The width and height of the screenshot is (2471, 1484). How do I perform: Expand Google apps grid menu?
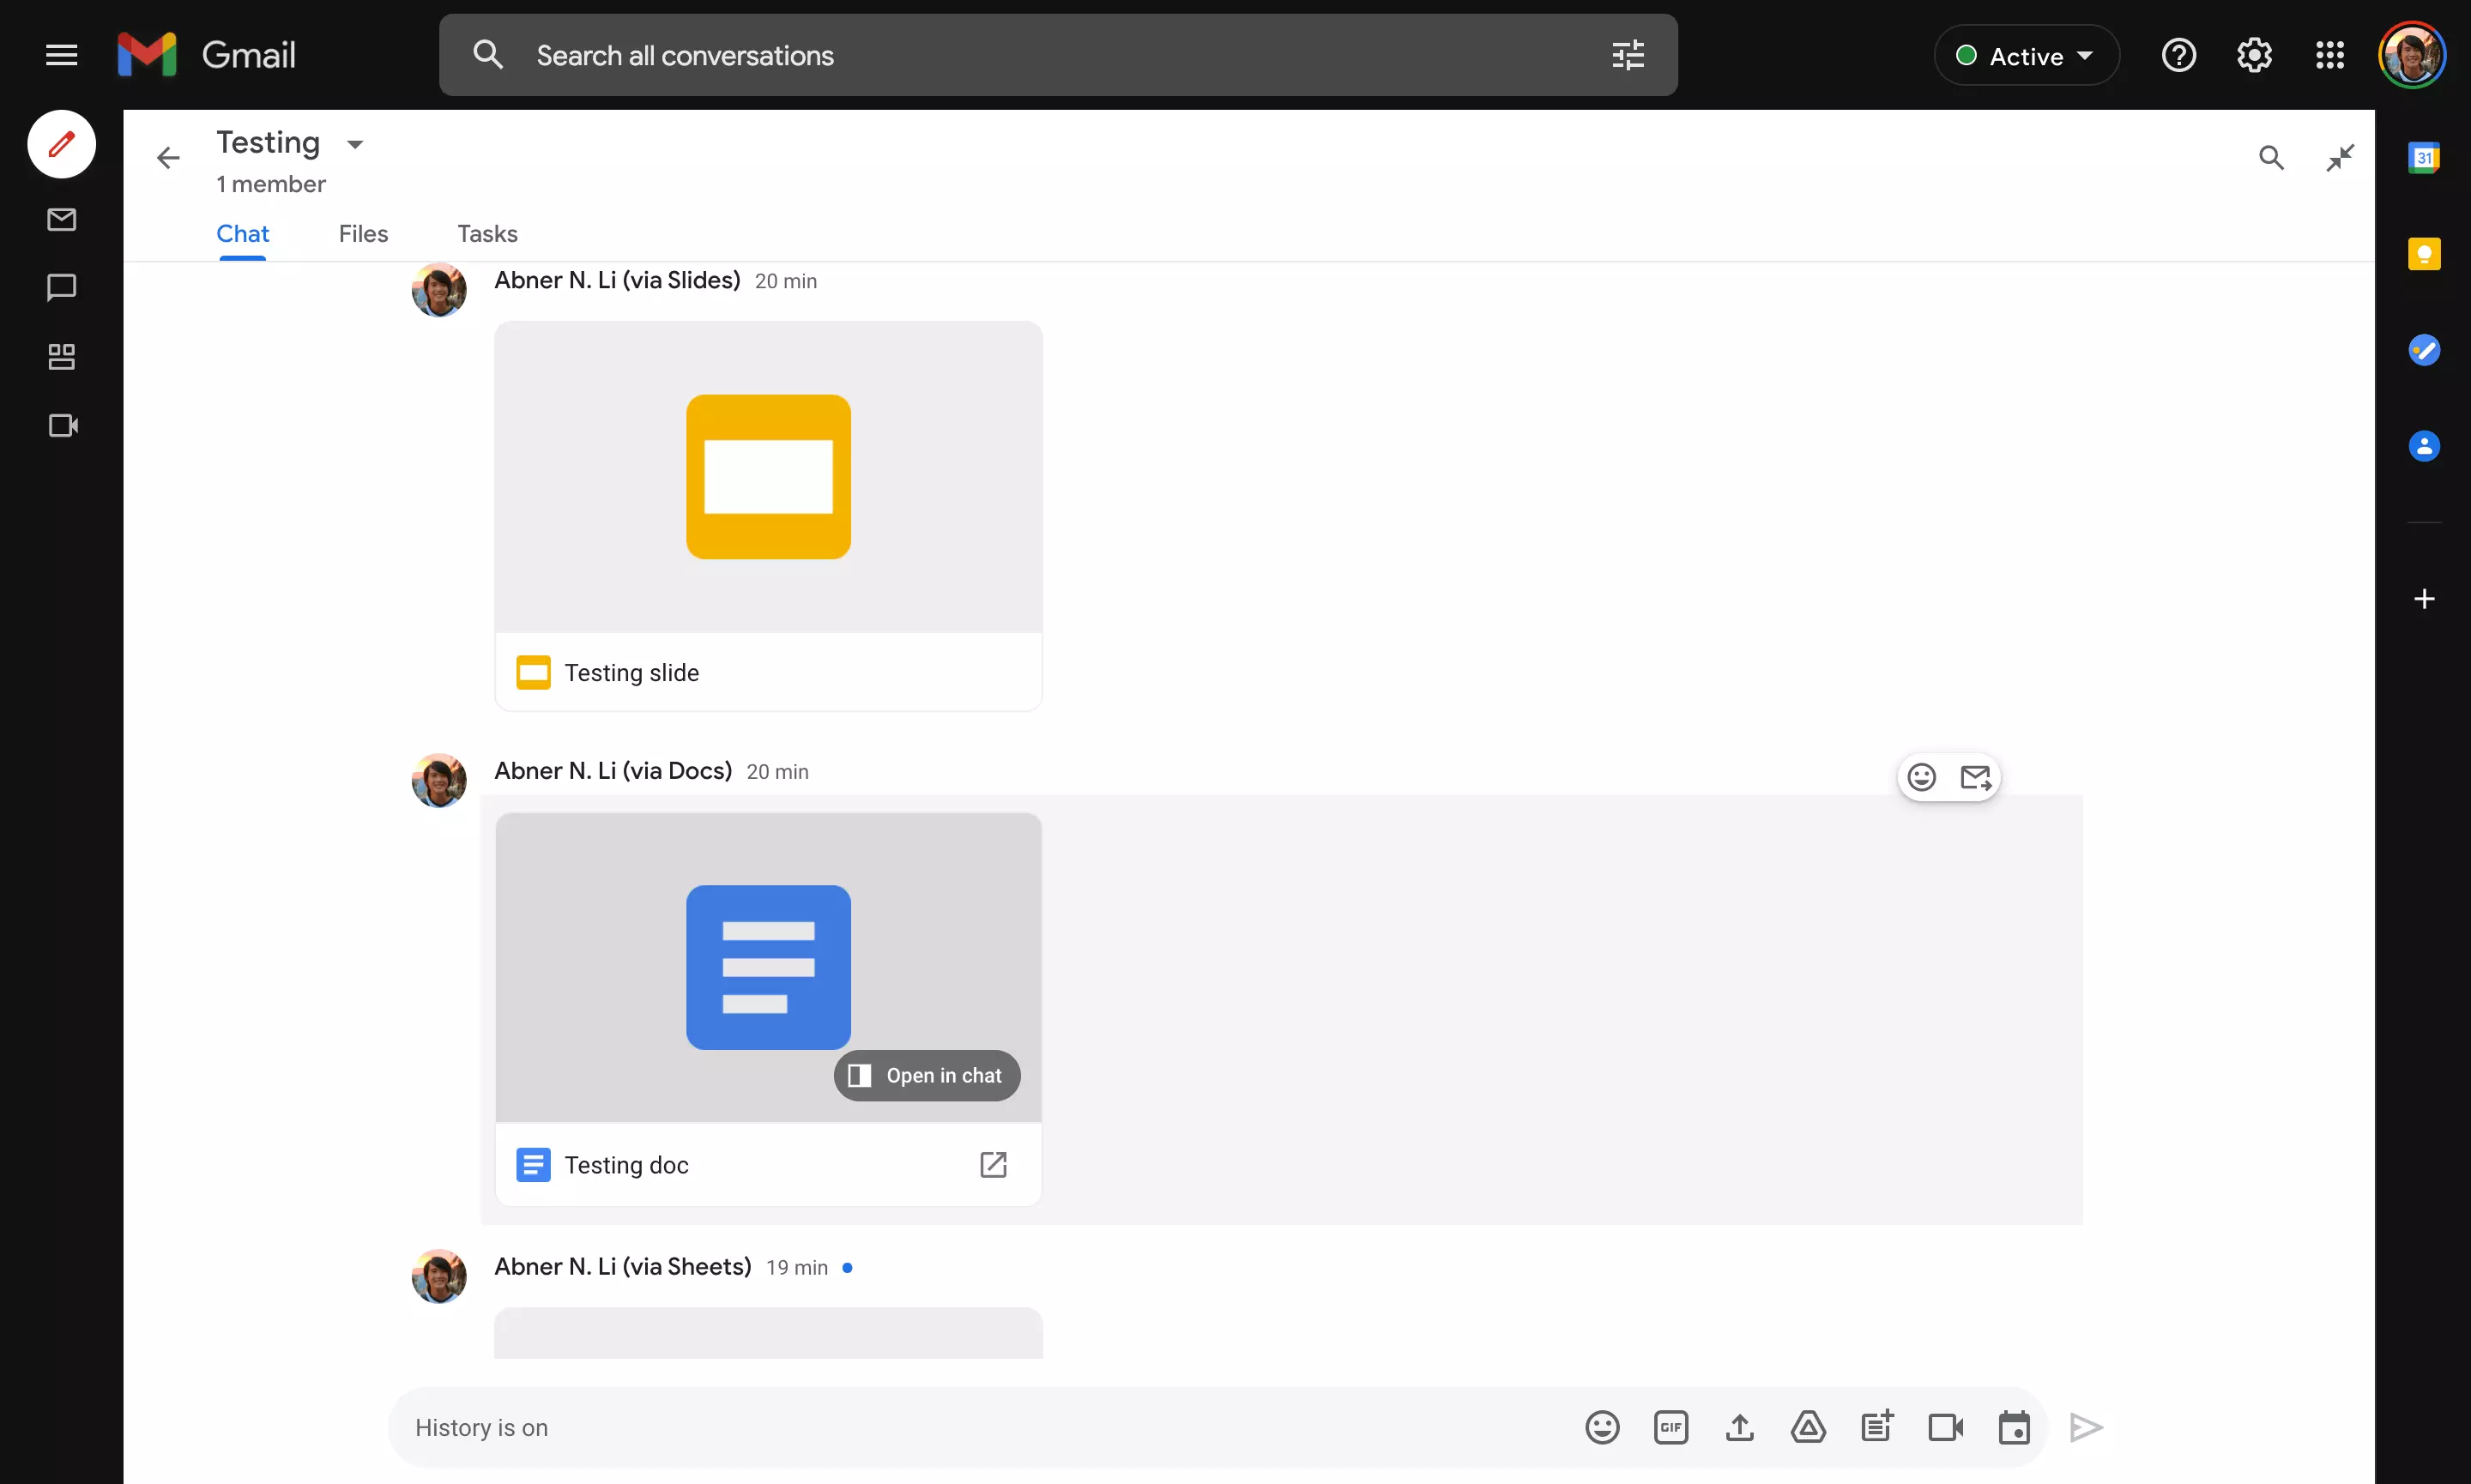2329,53
